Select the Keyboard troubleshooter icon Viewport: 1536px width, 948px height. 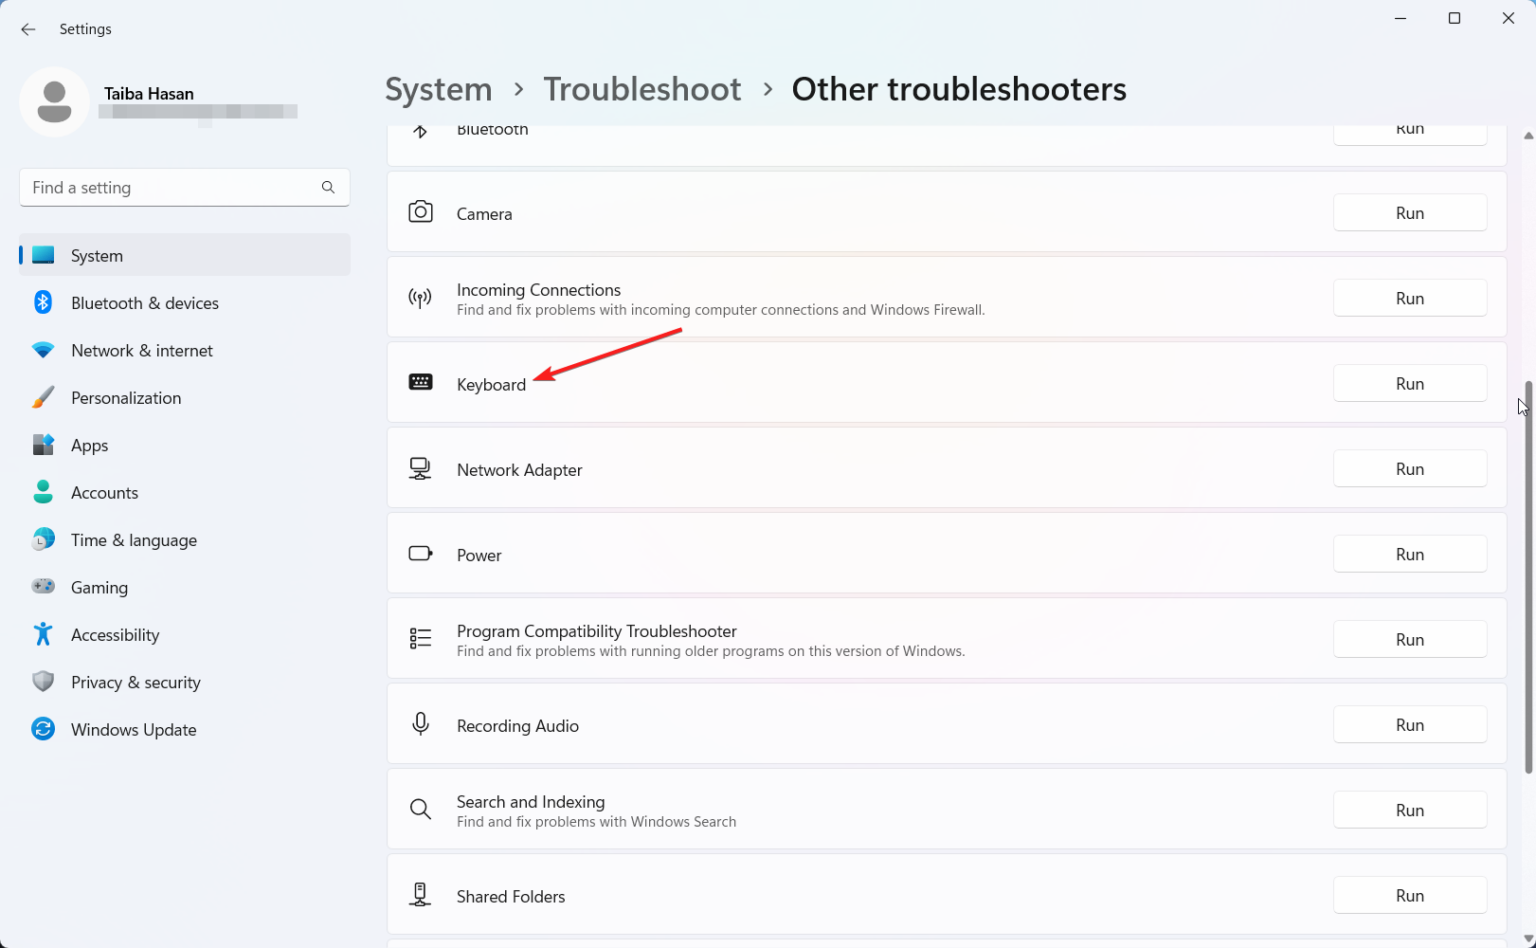pos(420,382)
